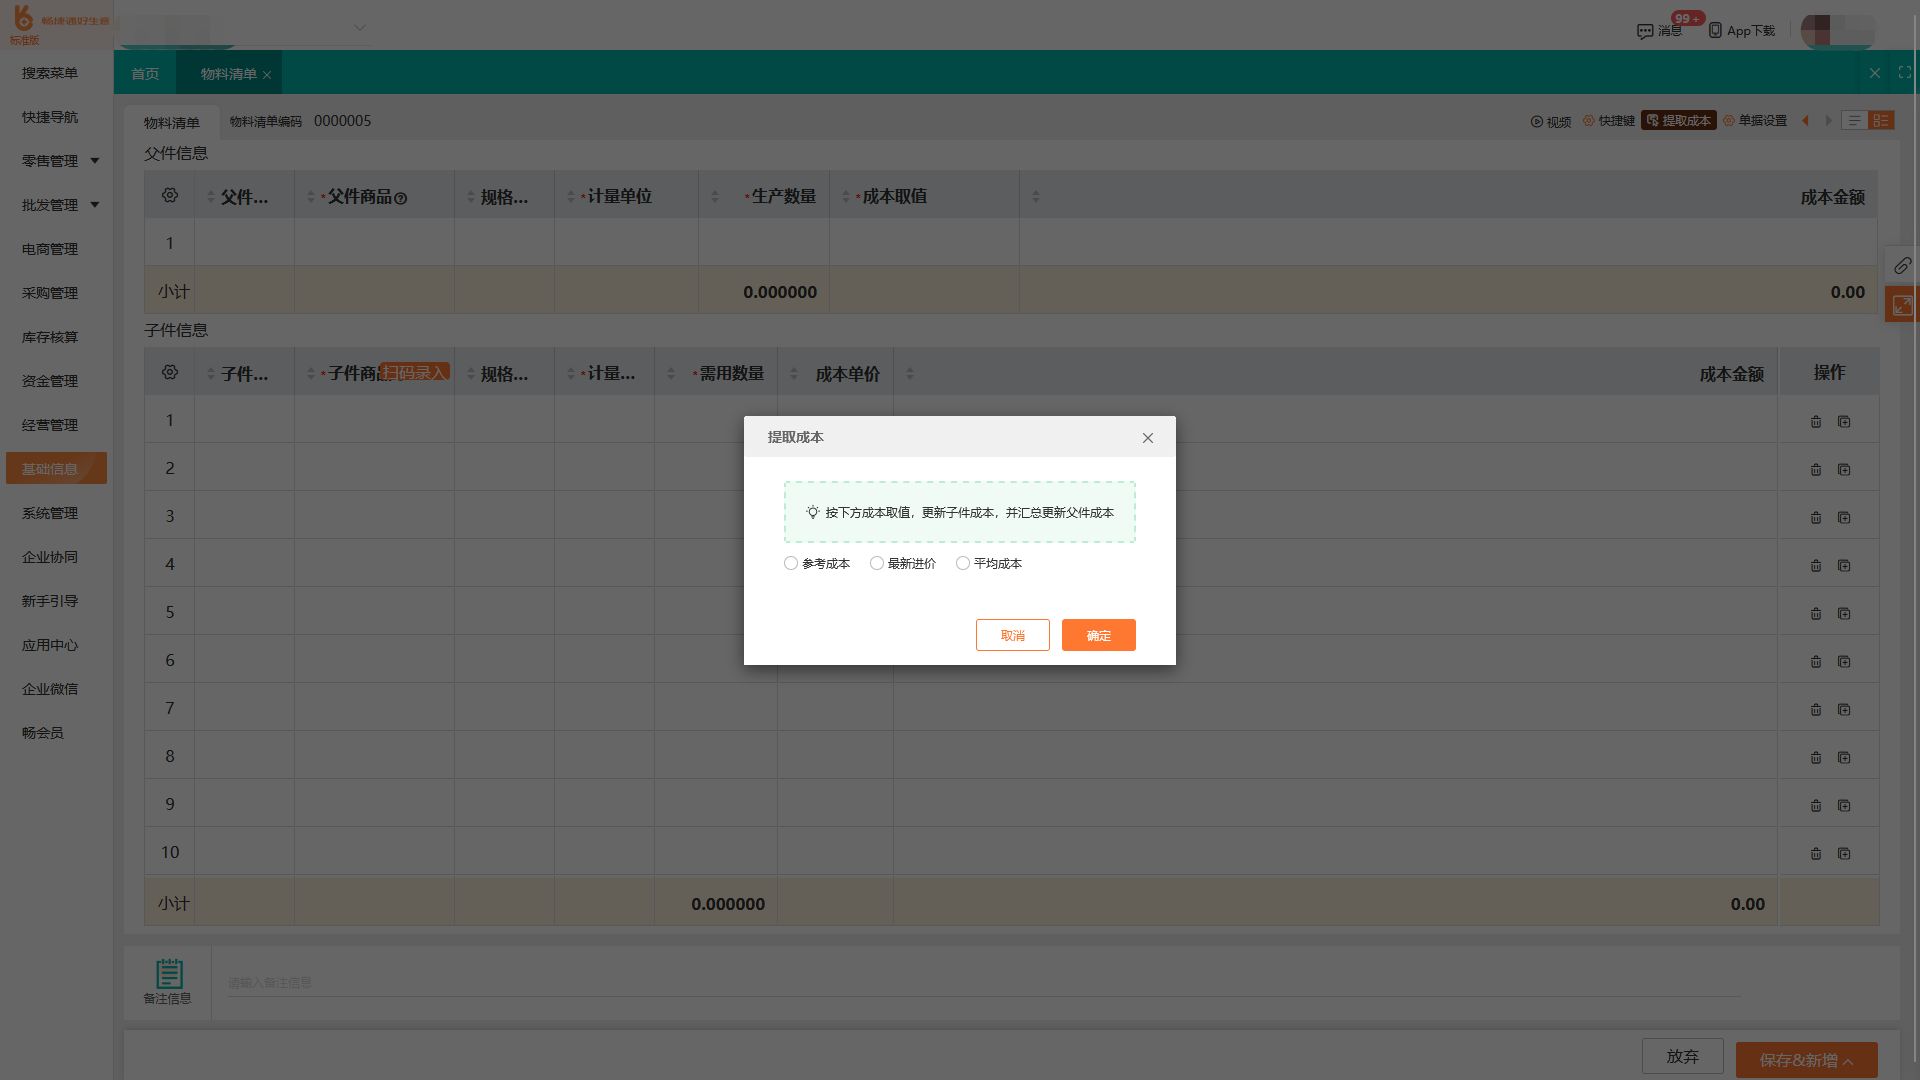1920x1080 pixels.
Task: Click the 视频 icon in top toolbar
Action: click(1534, 121)
